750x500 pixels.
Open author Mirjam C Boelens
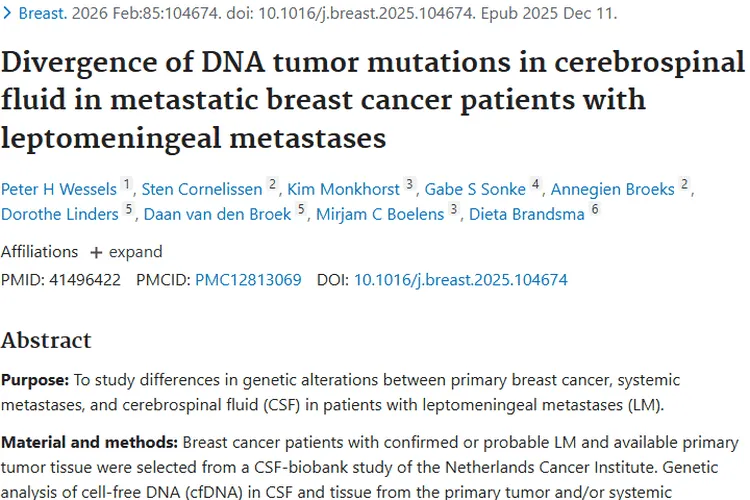tap(380, 214)
